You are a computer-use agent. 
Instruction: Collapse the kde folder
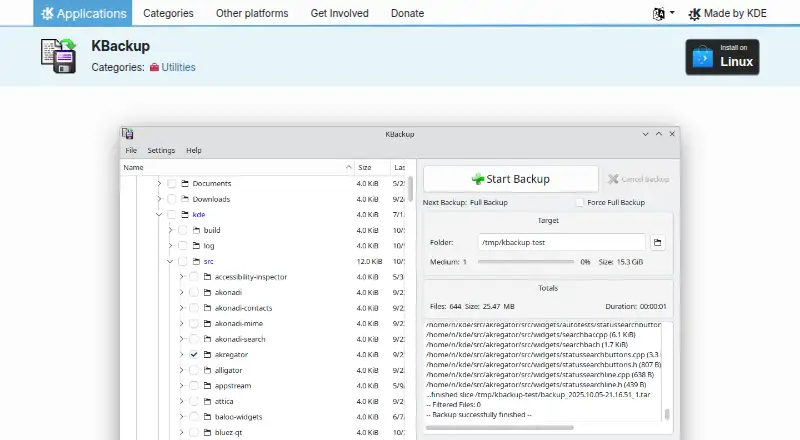click(x=159, y=214)
